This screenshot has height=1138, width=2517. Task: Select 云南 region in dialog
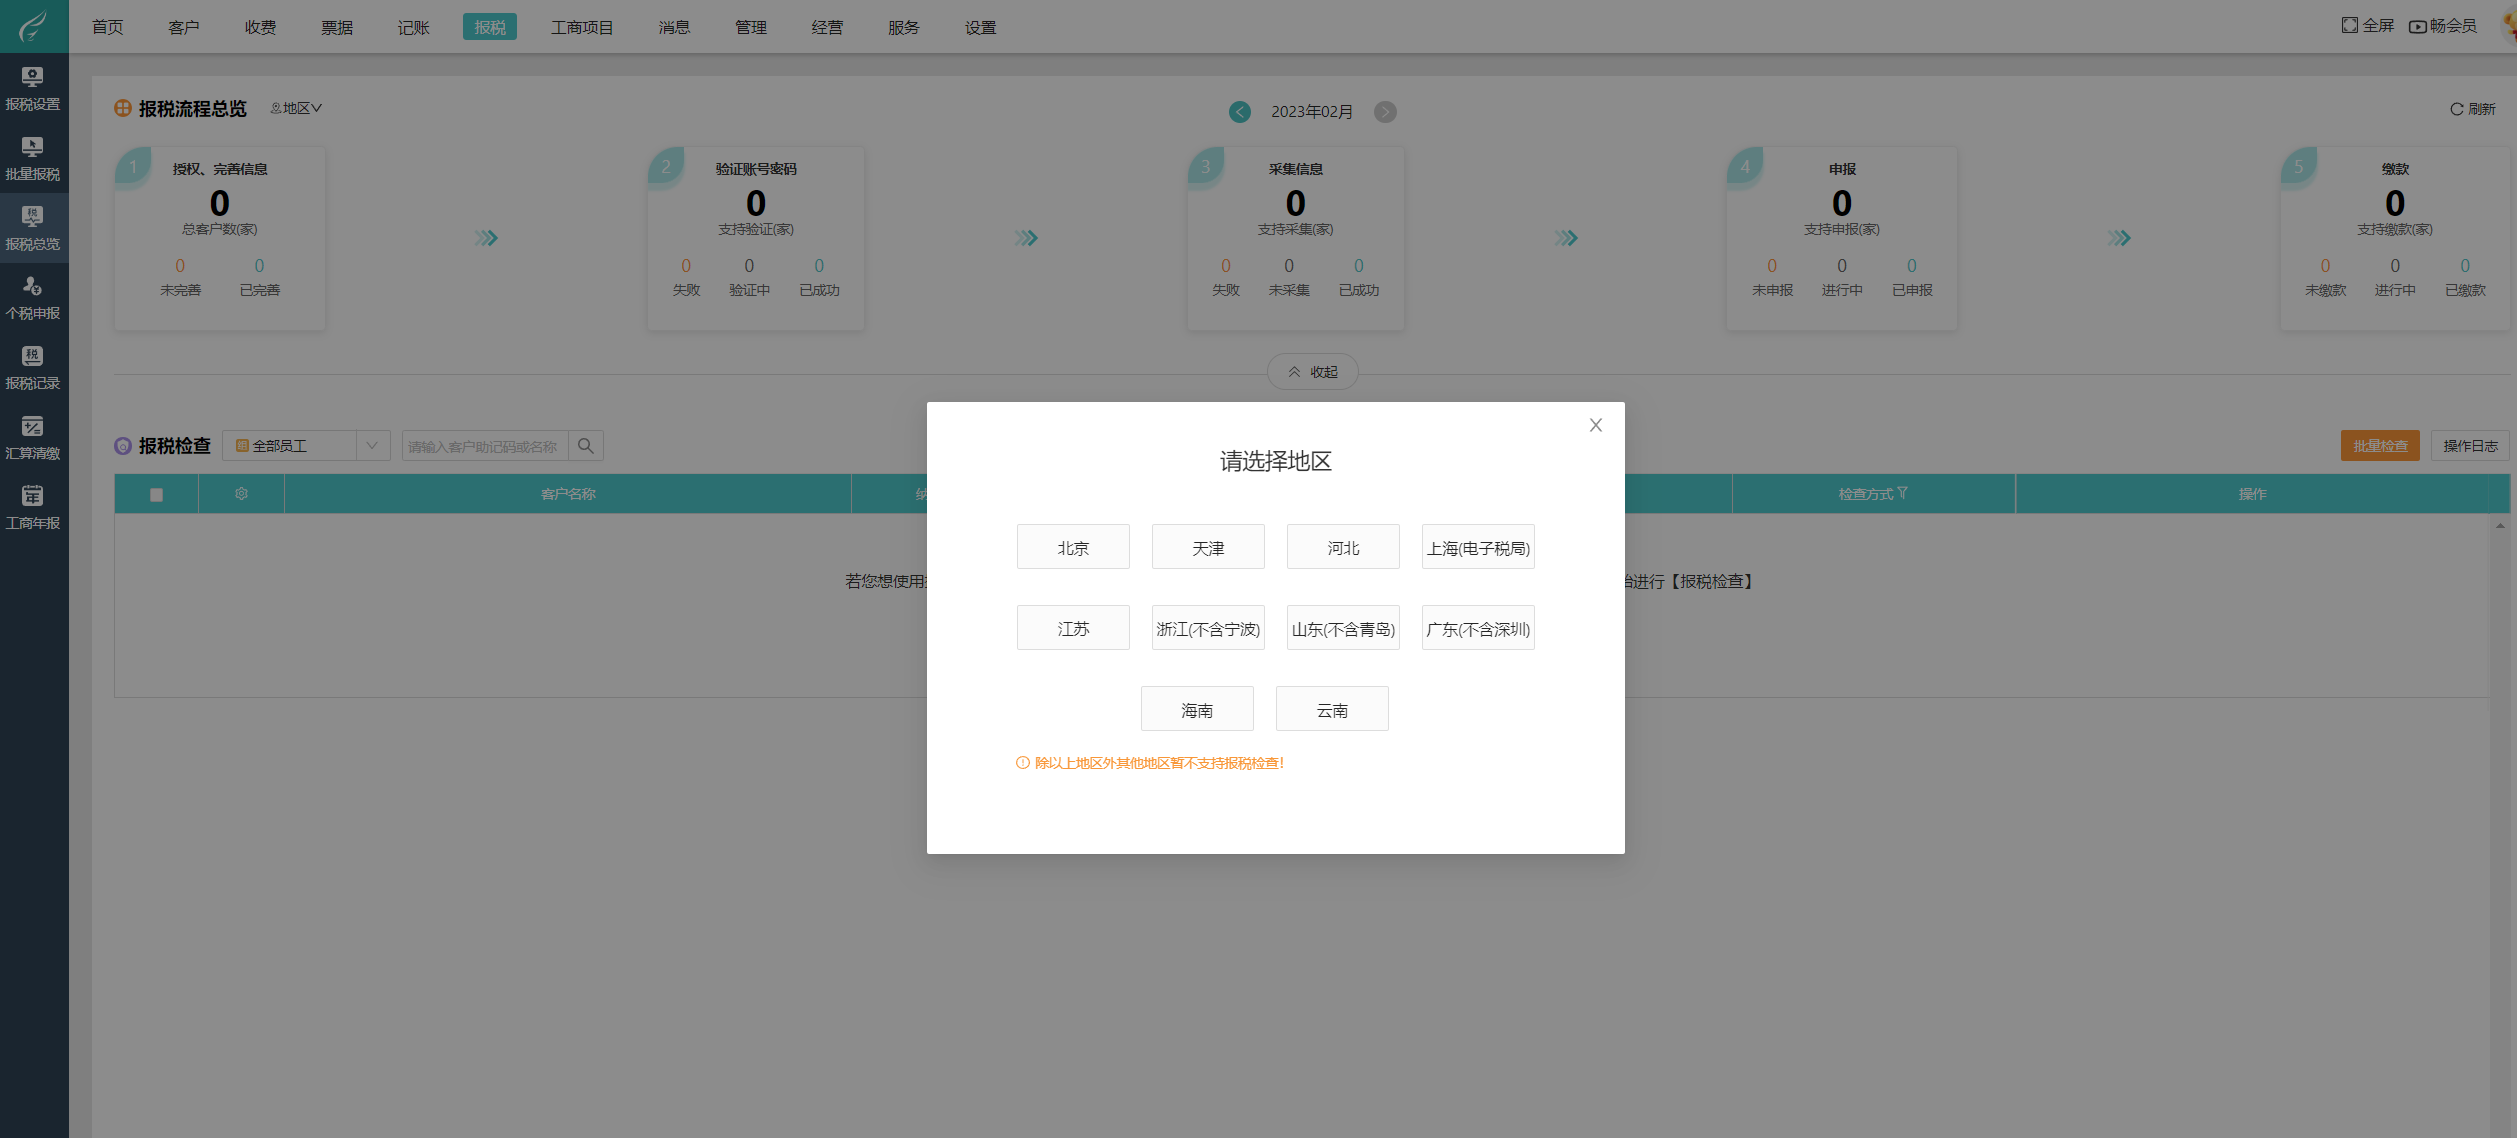pyautogui.click(x=1331, y=709)
